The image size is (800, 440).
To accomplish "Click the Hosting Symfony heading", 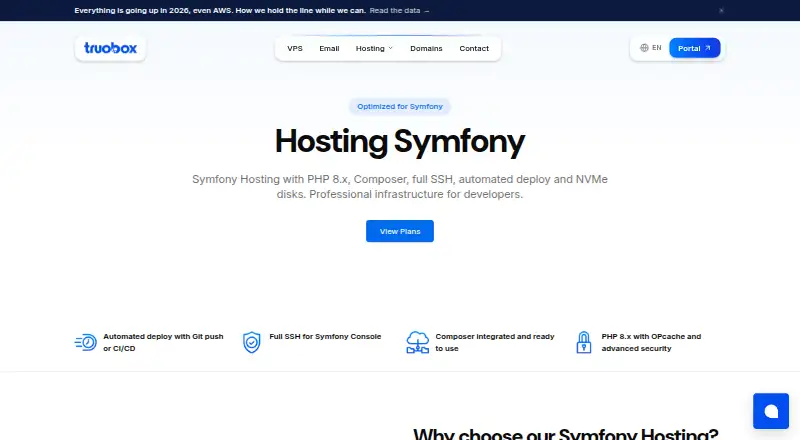I will click(x=400, y=141).
